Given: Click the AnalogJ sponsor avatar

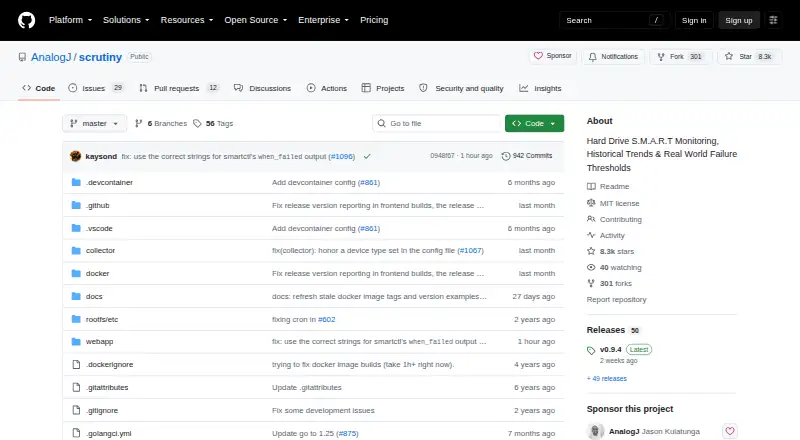Looking at the screenshot, I should (x=595, y=431).
